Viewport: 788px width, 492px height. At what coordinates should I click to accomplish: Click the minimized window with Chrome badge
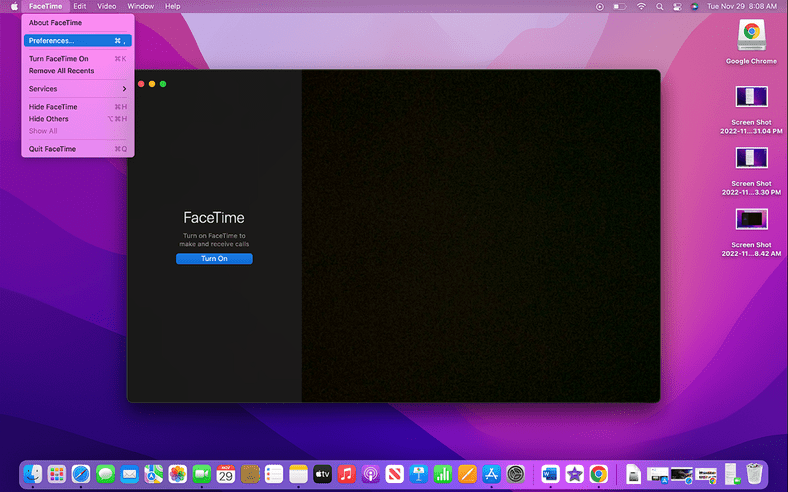point(706,474)
